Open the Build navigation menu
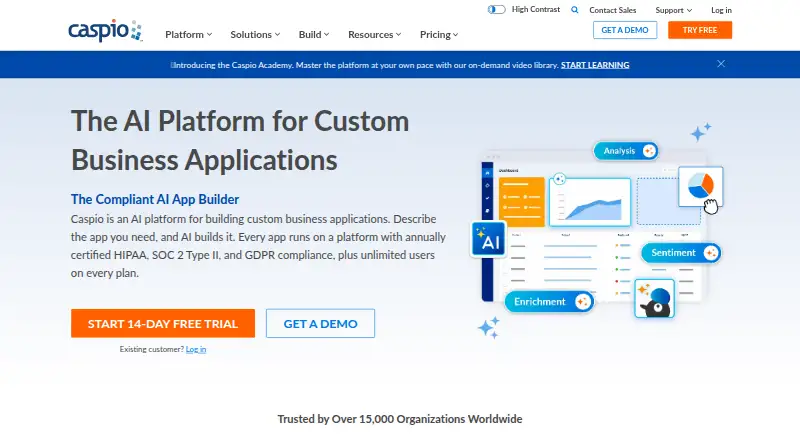Viewport: 800px width, 440px height. [314, 35]
